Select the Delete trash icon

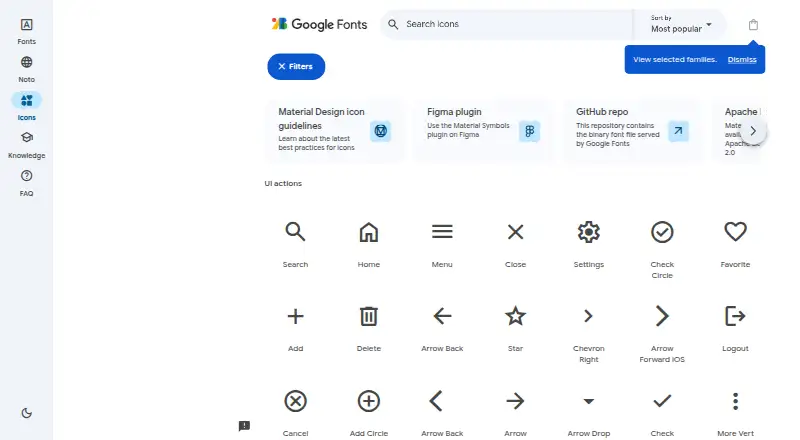(368, 316)
